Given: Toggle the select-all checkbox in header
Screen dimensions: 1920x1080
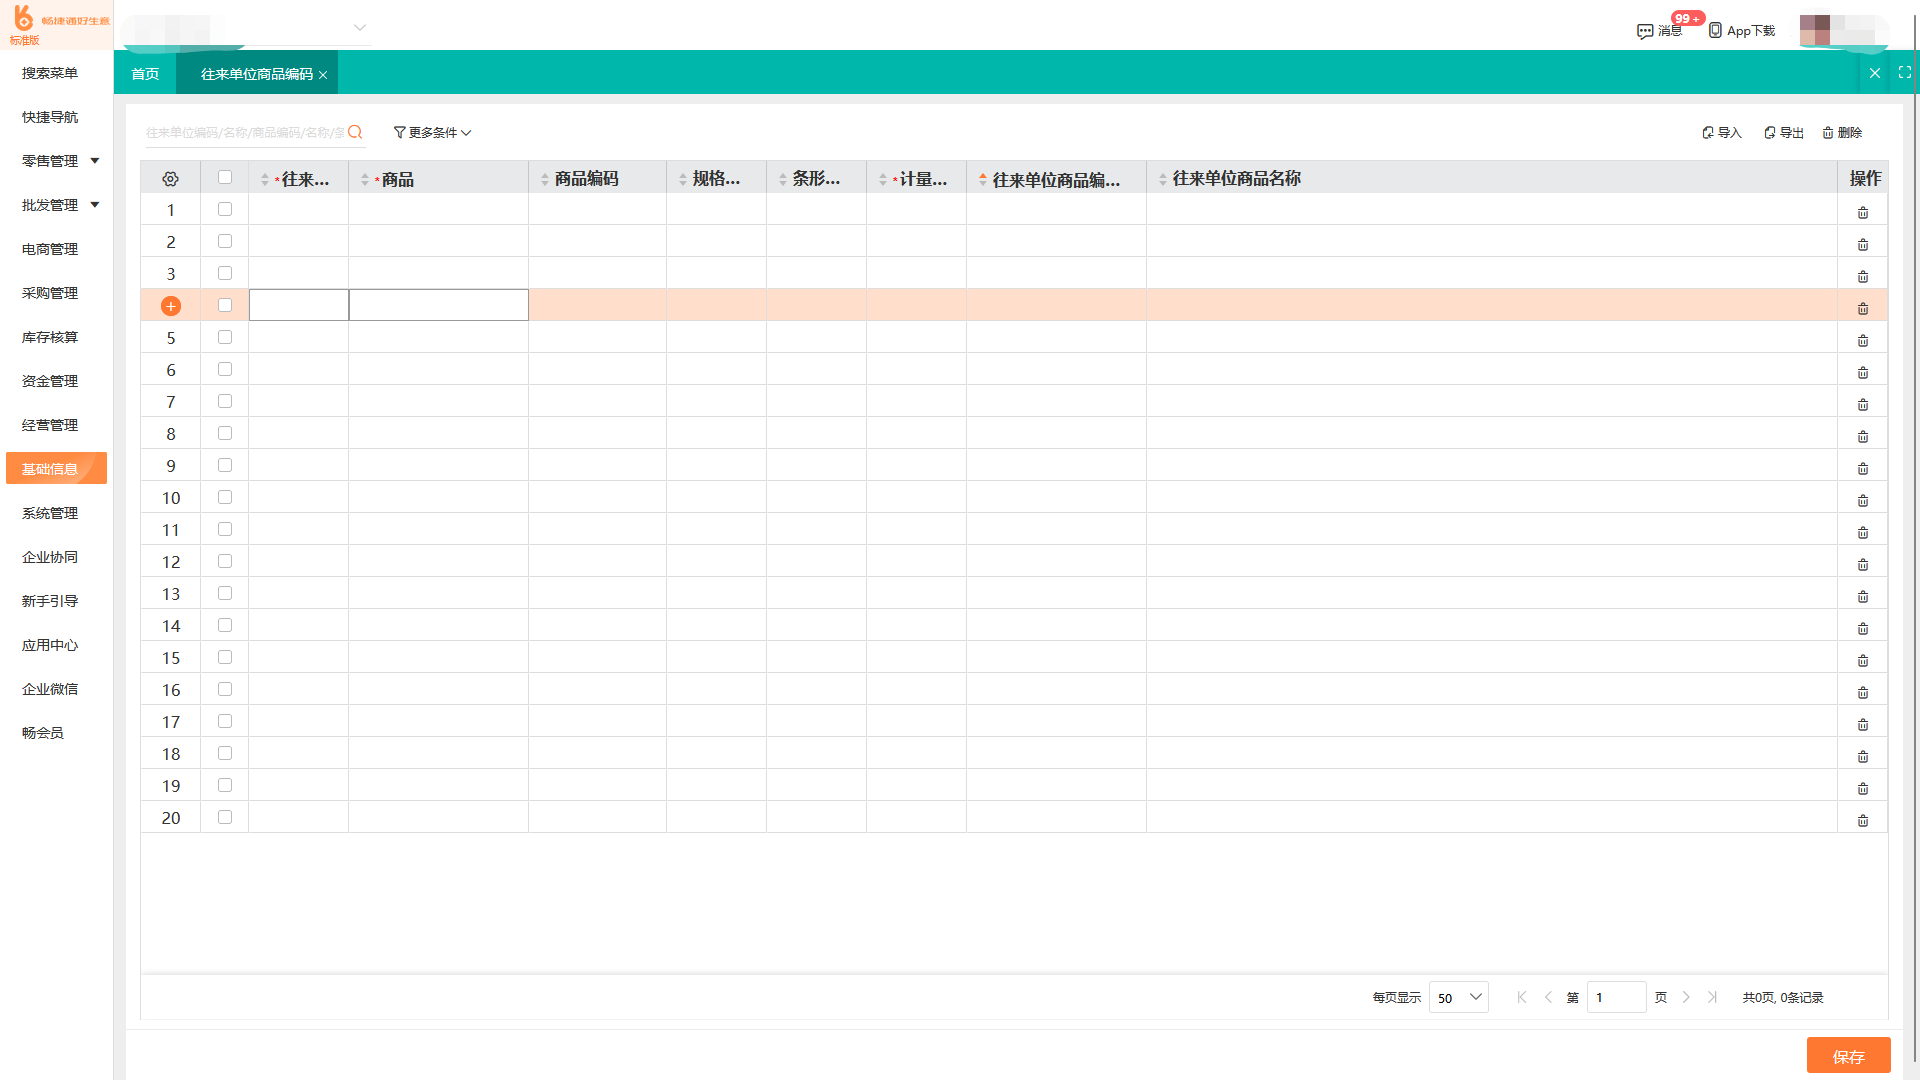Looking at the screenshot, I should pyautogui.click(x=224, y=178).
